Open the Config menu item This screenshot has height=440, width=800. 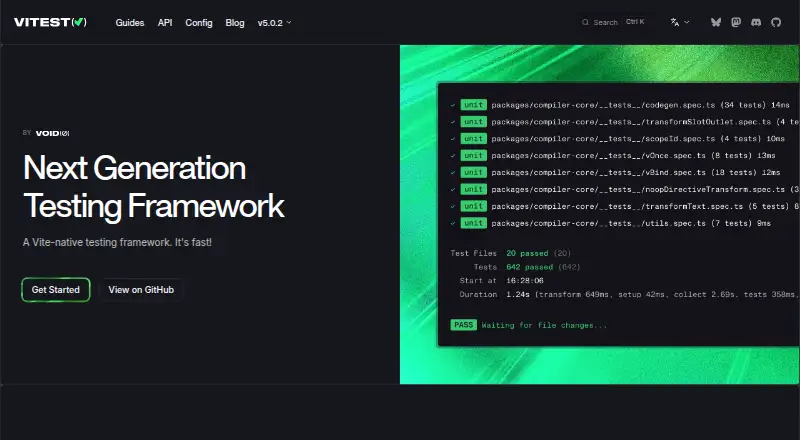(198, 23)
